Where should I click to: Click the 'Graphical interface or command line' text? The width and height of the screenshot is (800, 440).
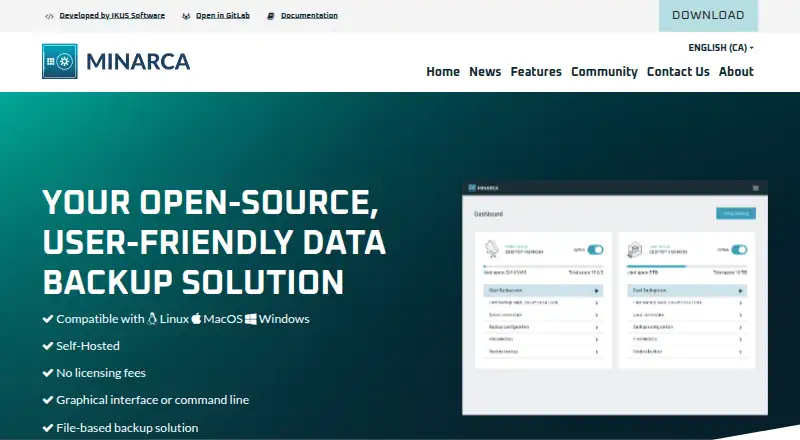pyautogui.click(x=153, y=400)
